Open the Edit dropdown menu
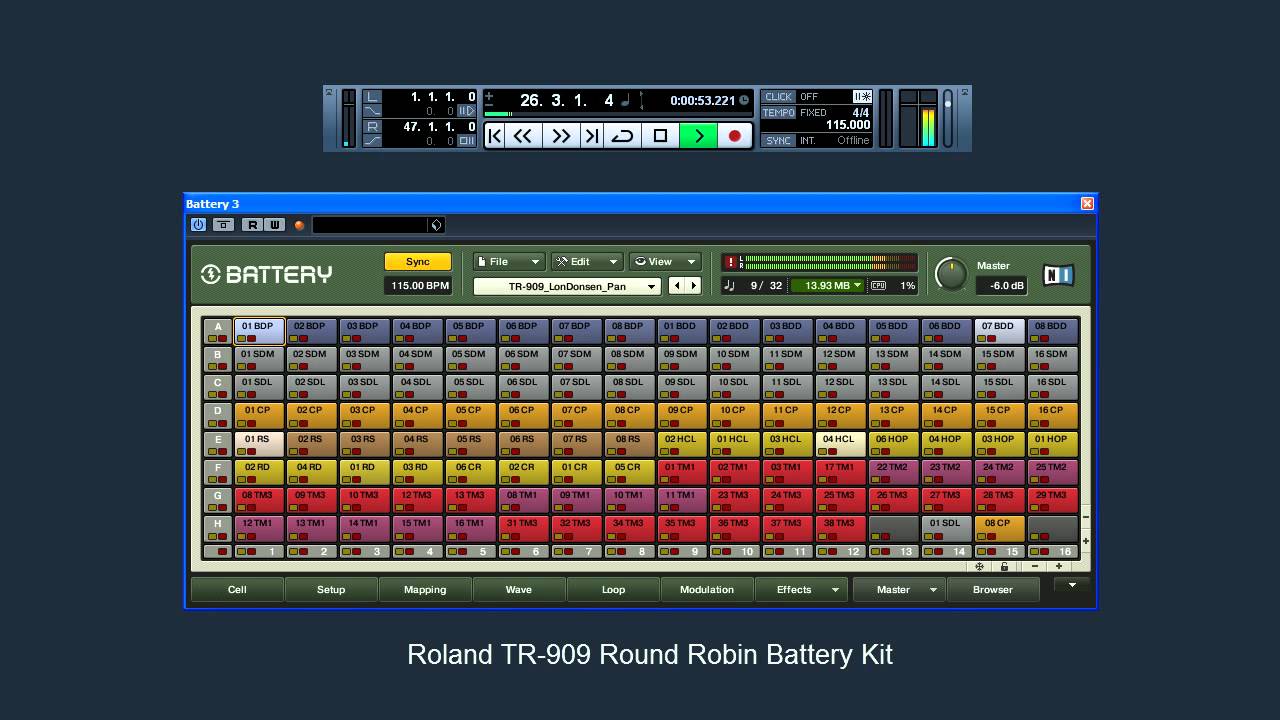This screenshot has height=720, width=1280. click(587, 262)
